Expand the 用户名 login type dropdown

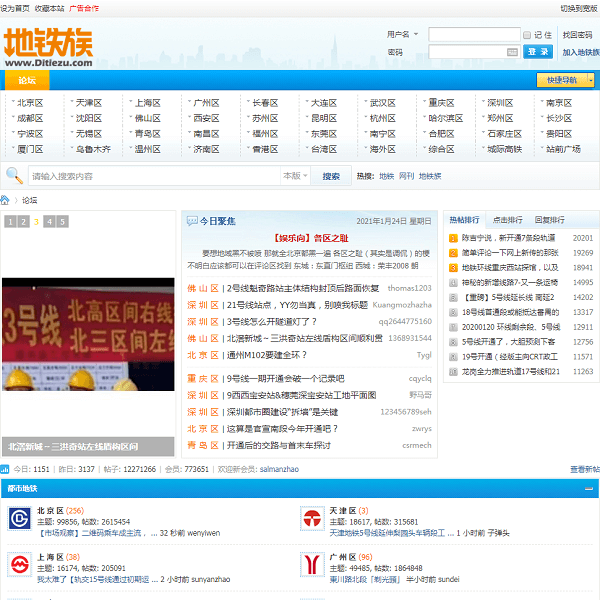point(415,35)
